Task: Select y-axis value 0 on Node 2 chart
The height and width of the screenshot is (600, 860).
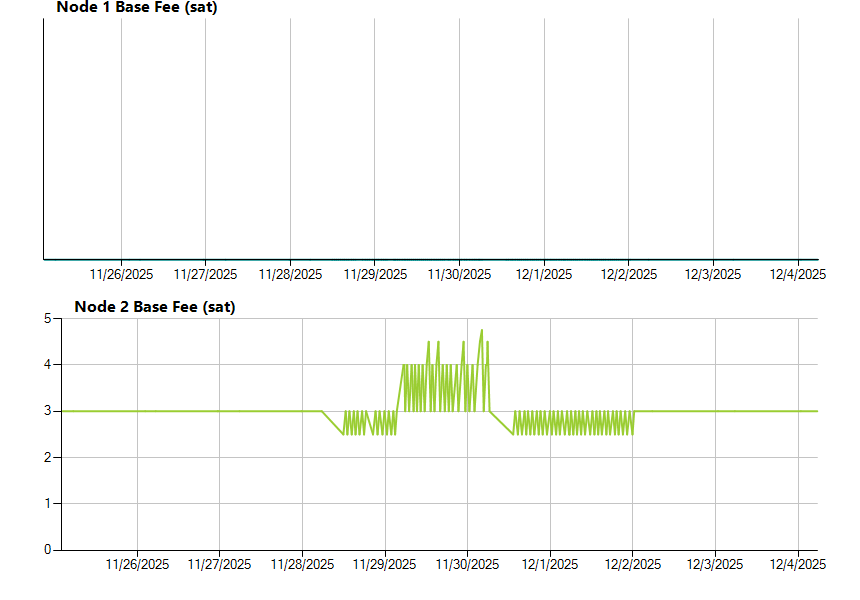Action: (x=47, y=550)
